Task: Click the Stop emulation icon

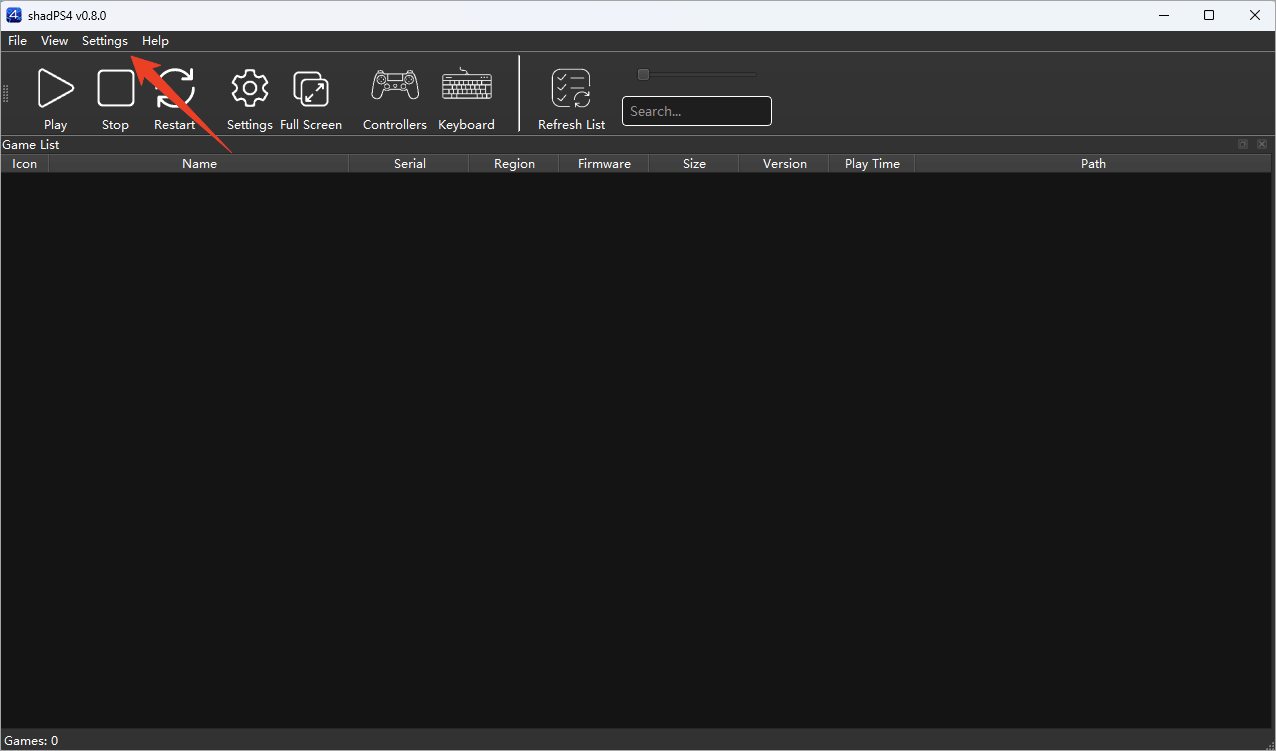Action: click(115, 89)
